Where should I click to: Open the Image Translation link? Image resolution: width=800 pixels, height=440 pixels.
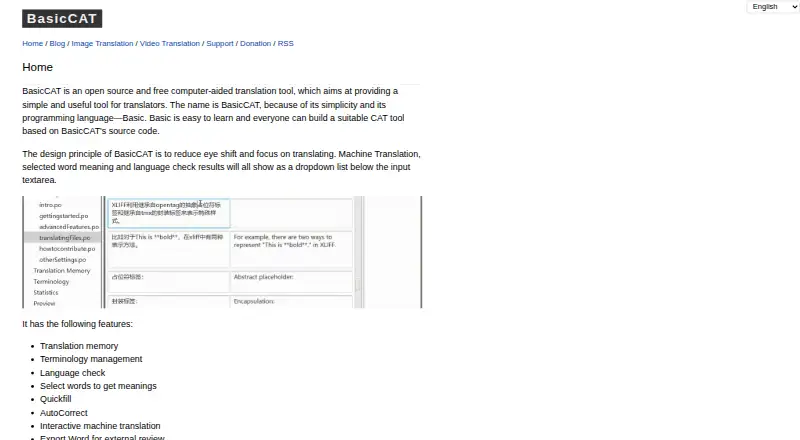(102, 43)
